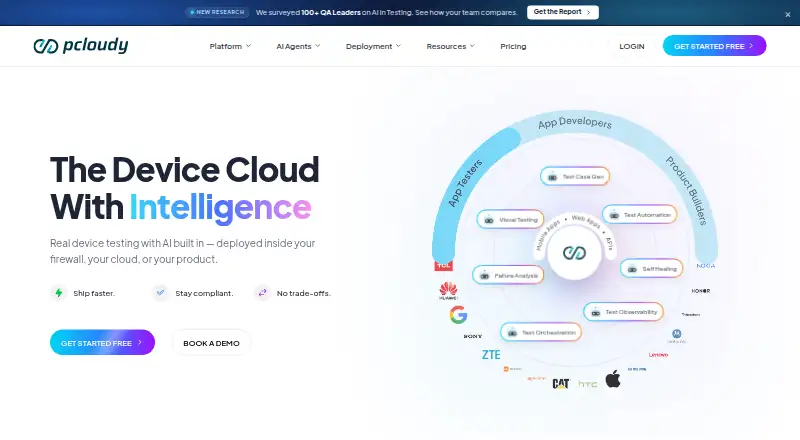Click the Deployment chevron arrow
Viewport: 800px width, 440px height.
pyautogui.click(x=398, y=46)
